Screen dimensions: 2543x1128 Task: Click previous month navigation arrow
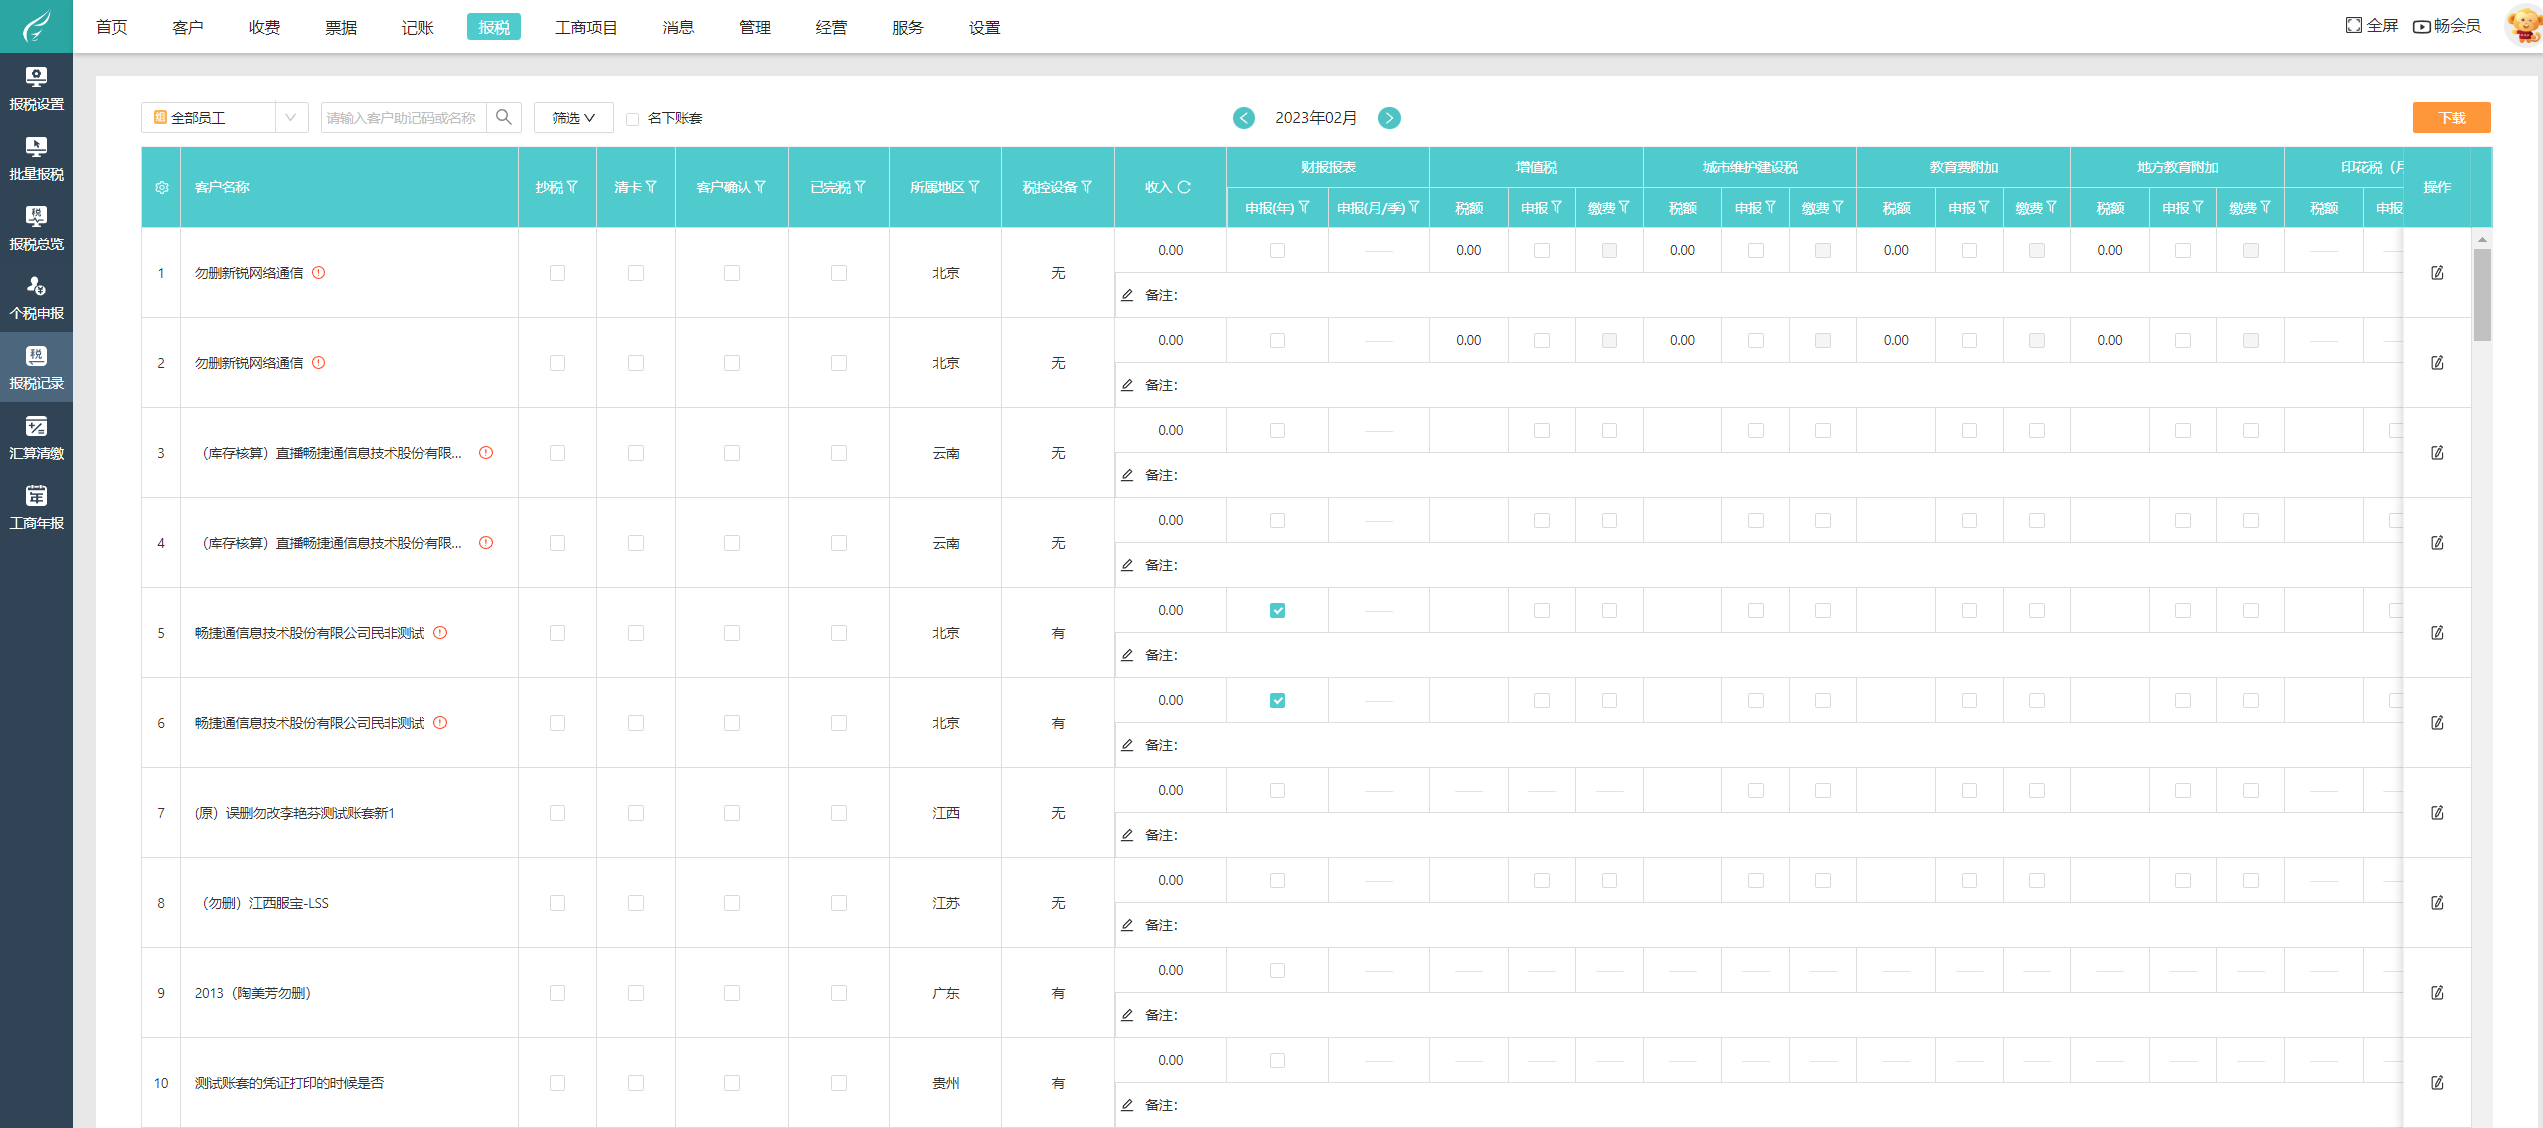pyautogui.click(x=1246, y=117)
